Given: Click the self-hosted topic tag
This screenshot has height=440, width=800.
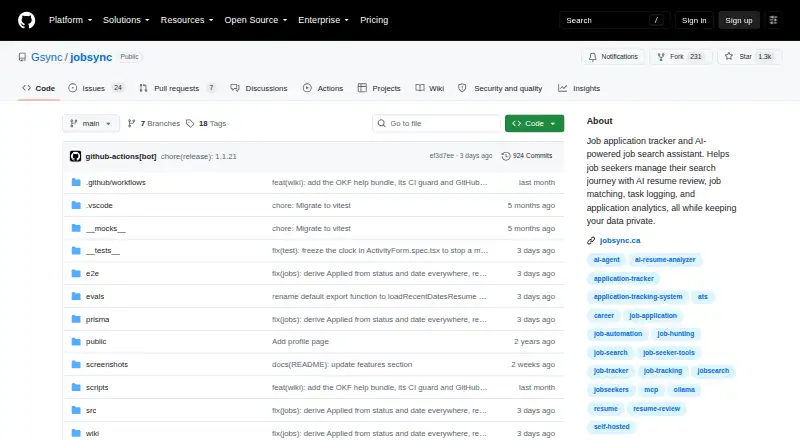Looking at the screenshot, I should coord(611,427).
